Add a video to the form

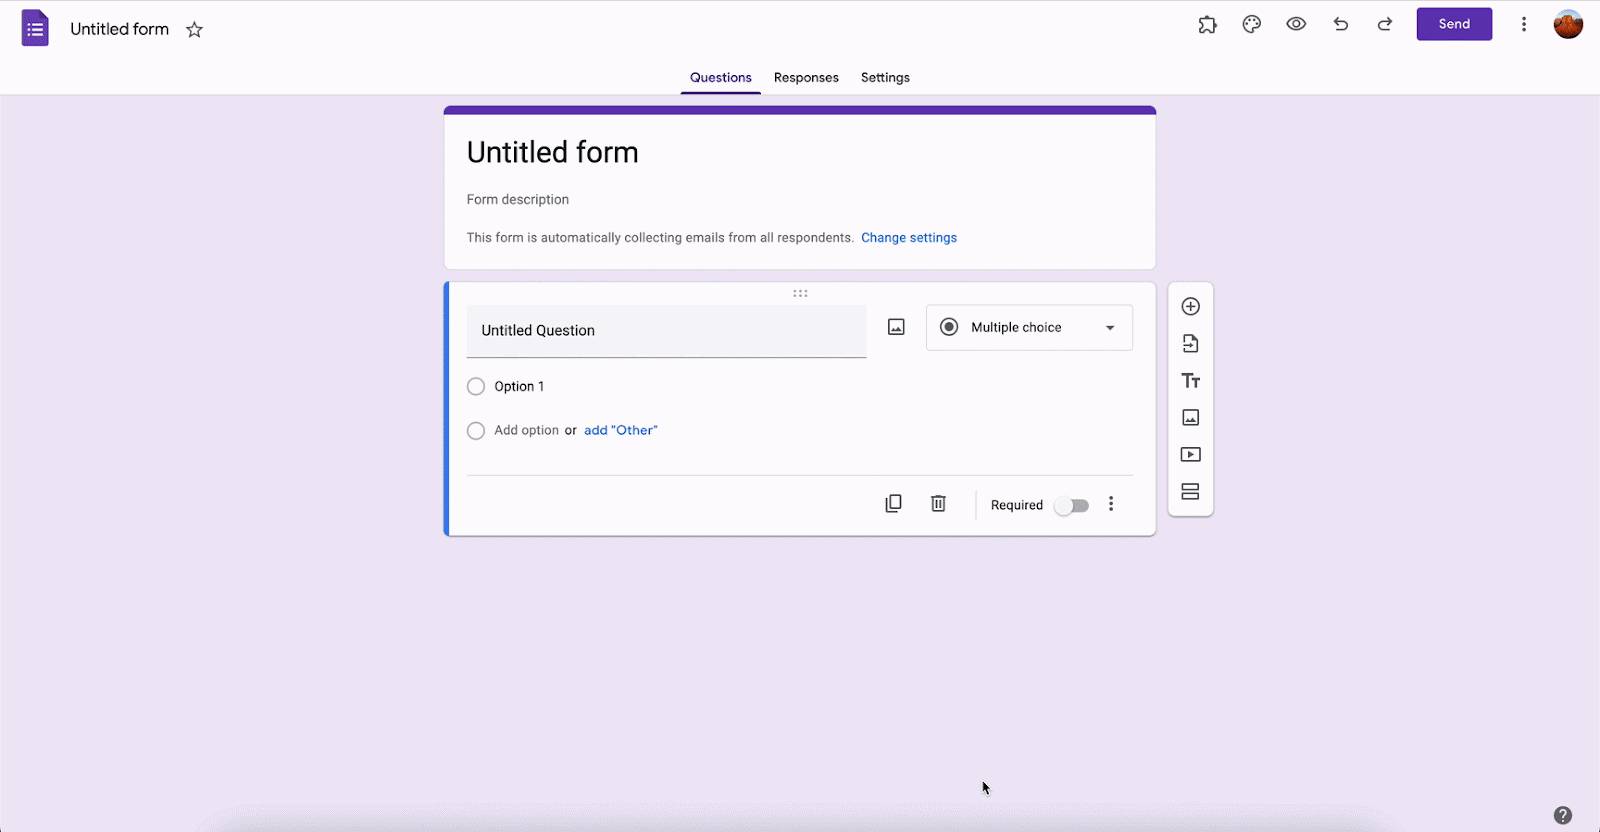(1190, 455)
